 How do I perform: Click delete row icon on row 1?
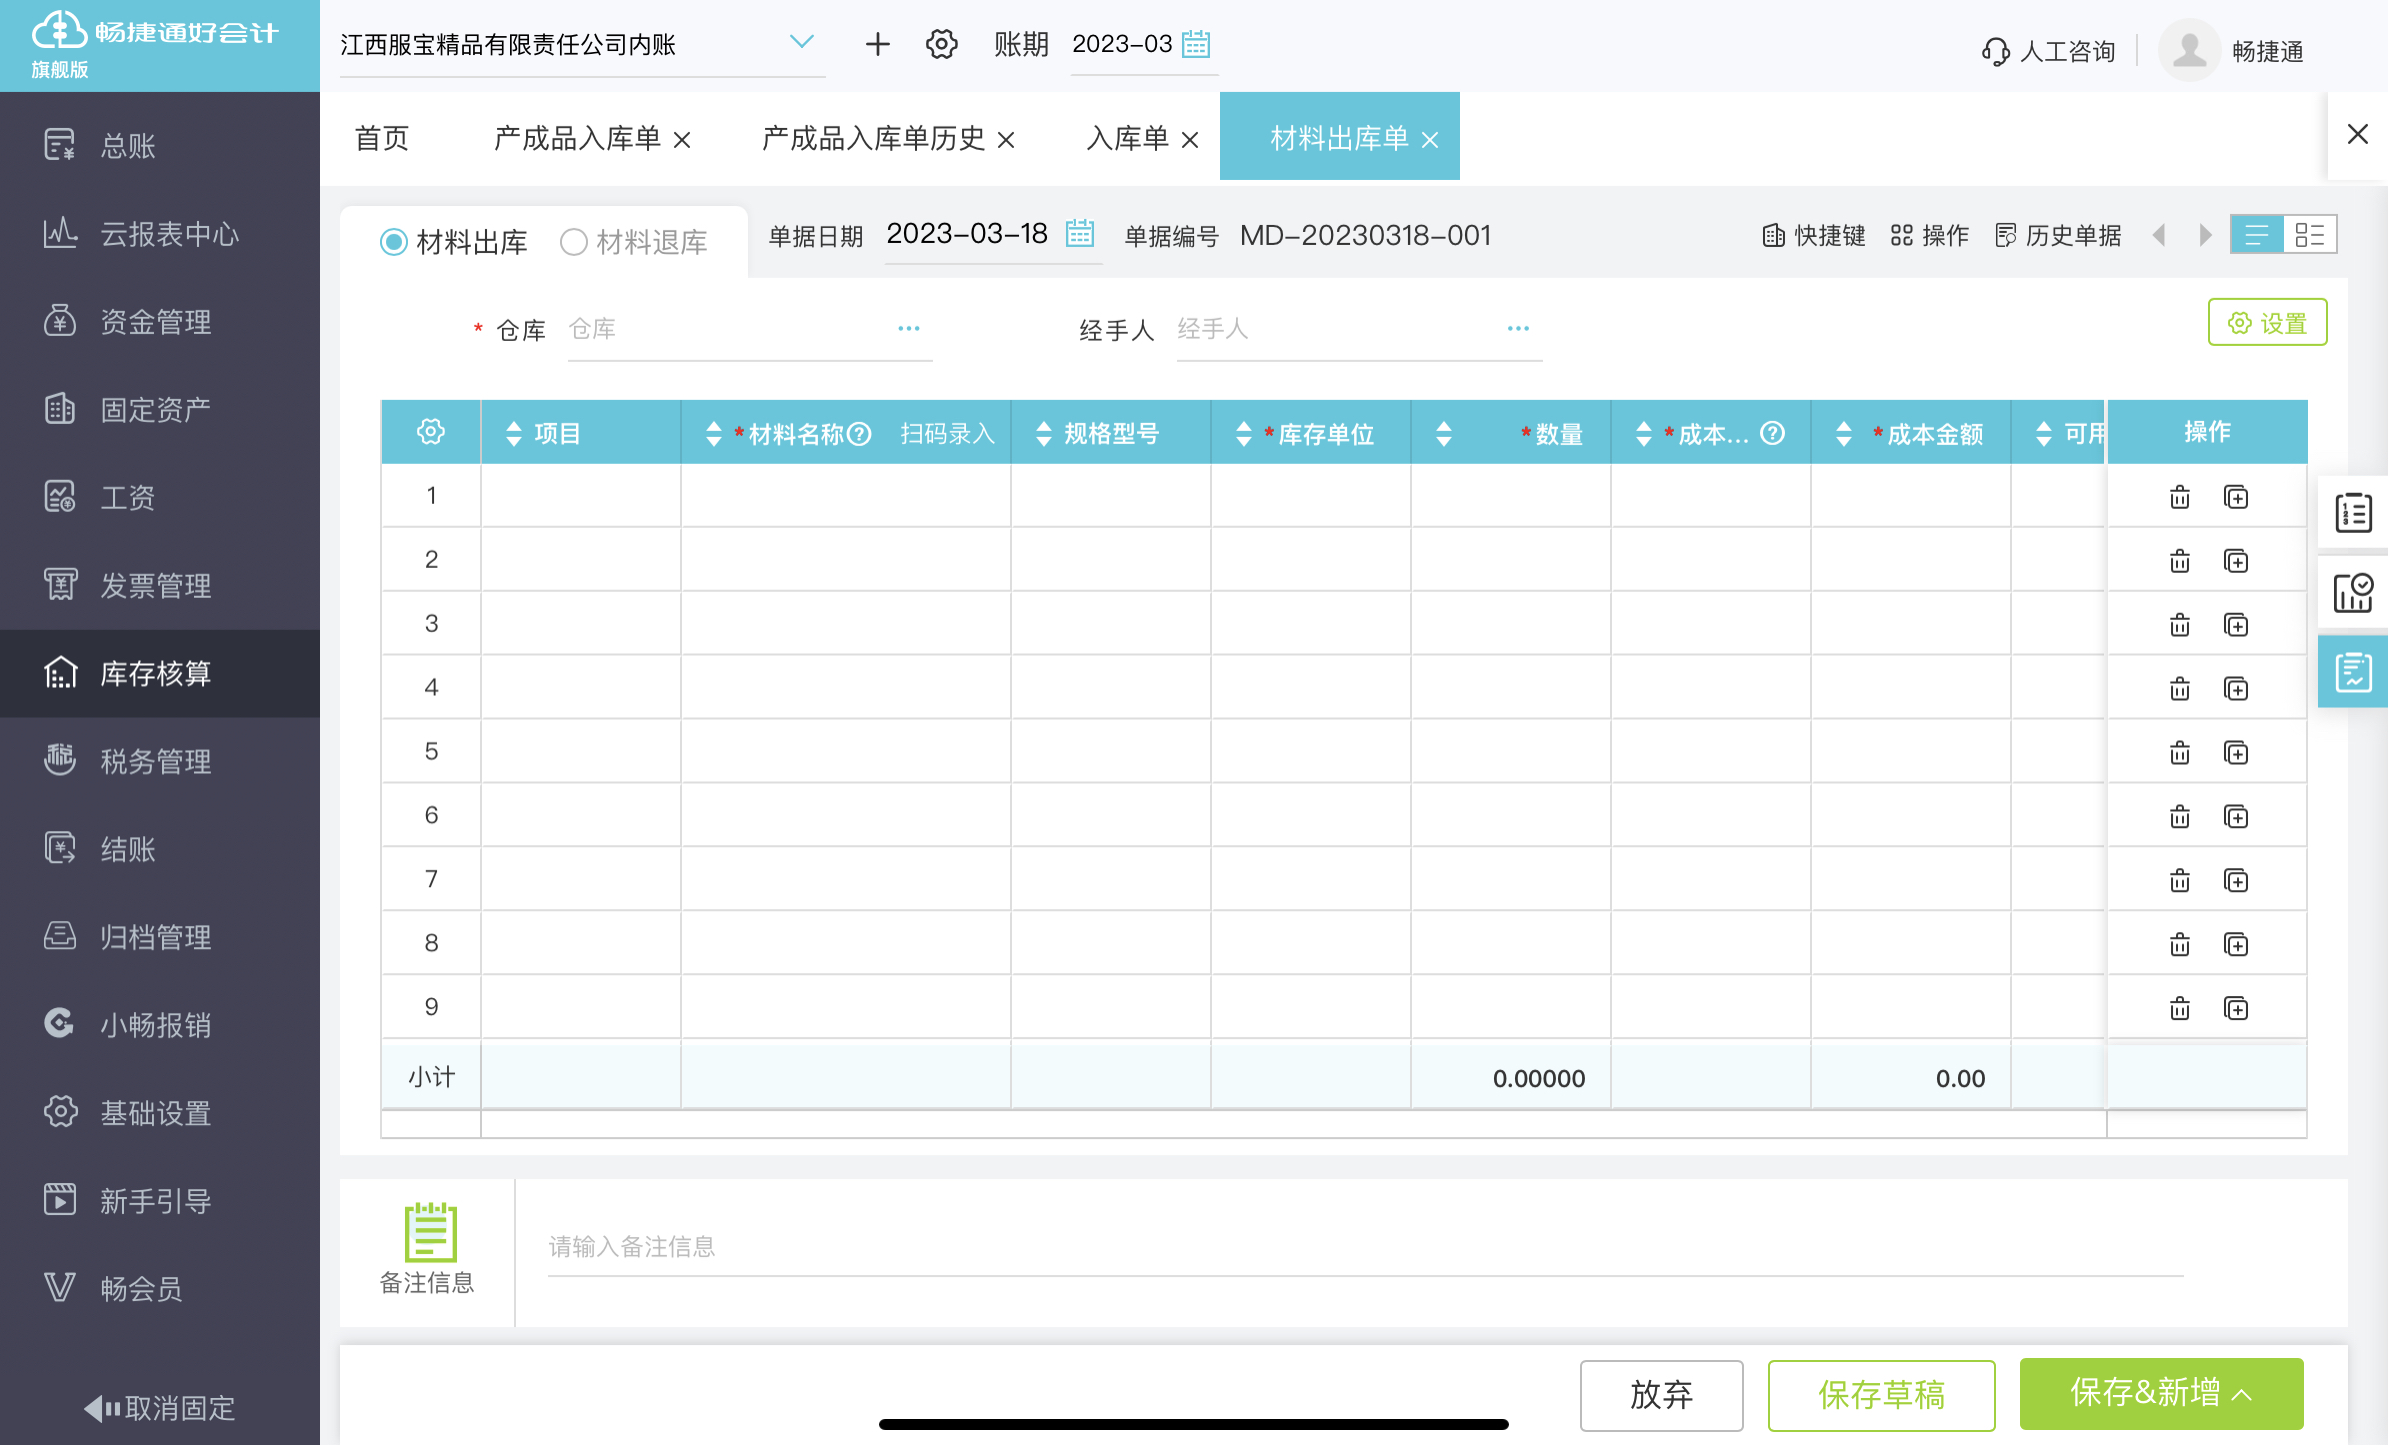2180,496
